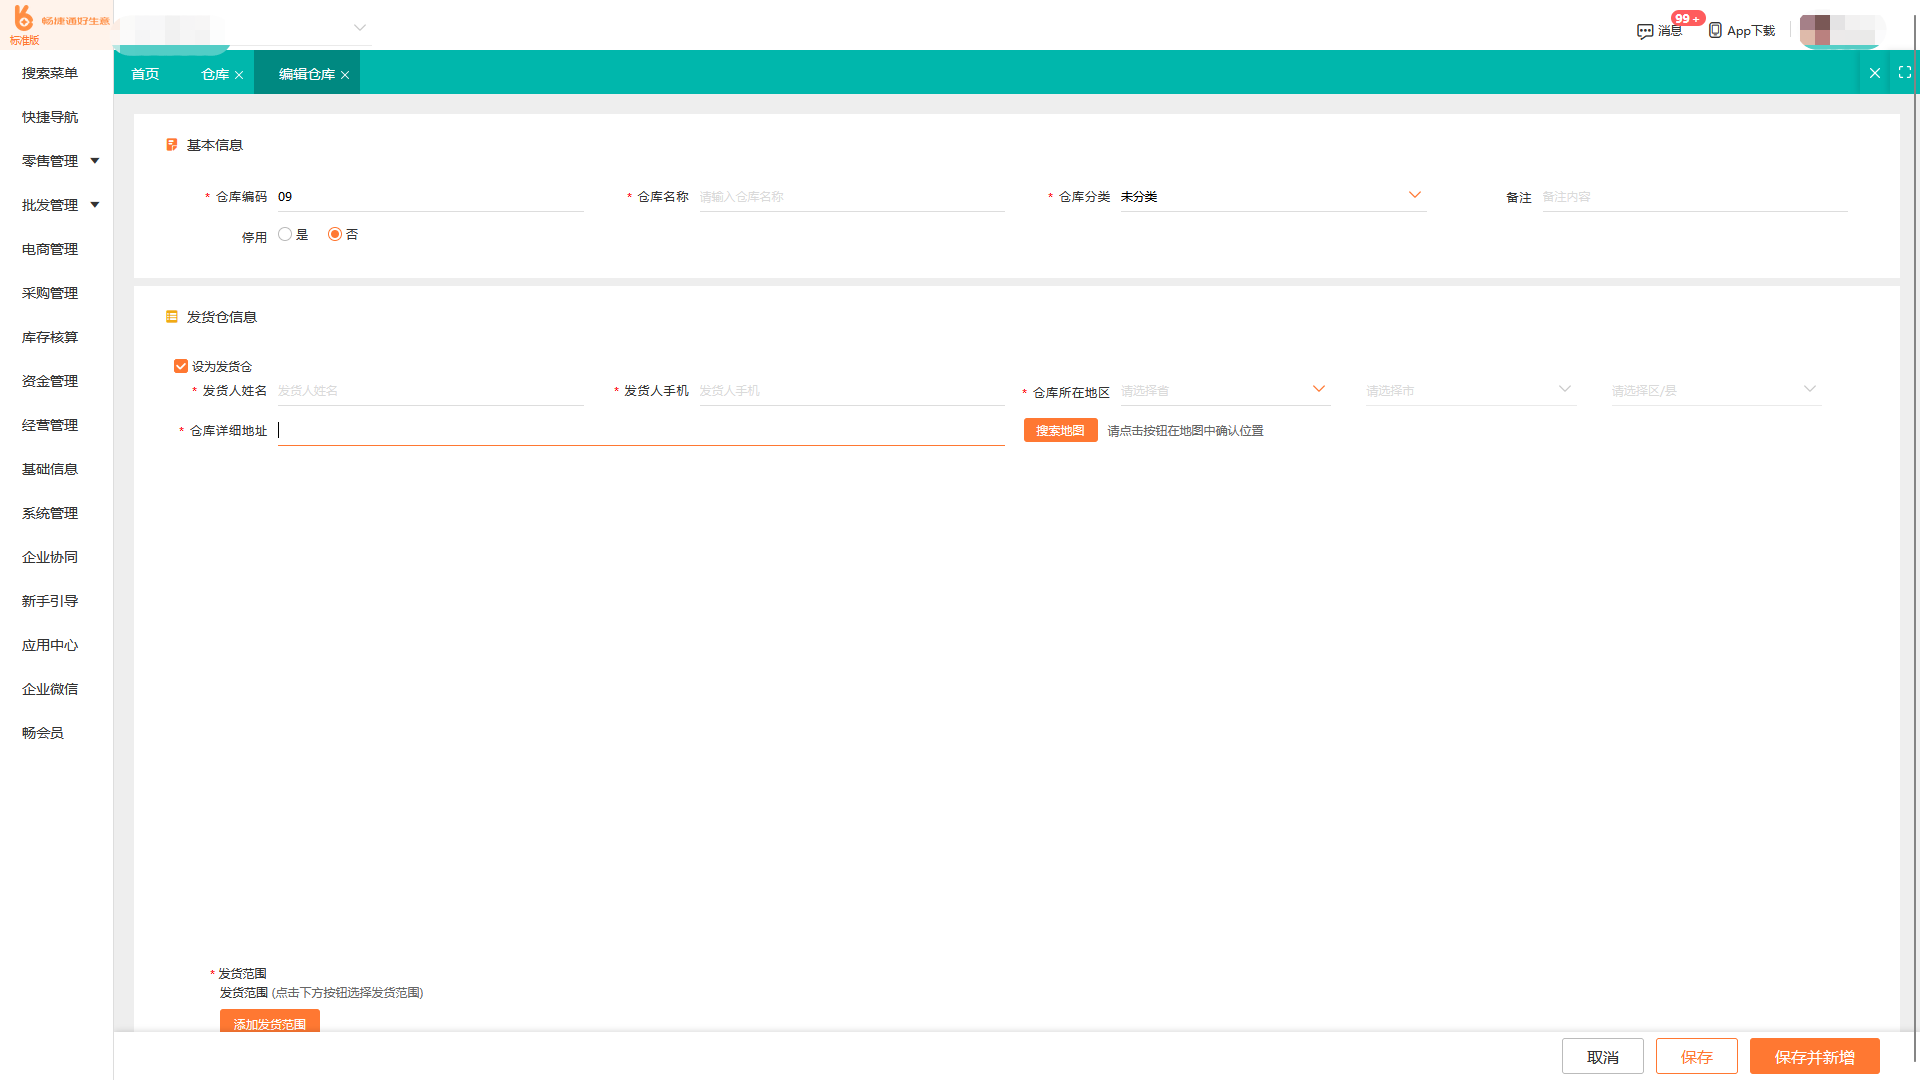
Task: Enable 停用 radio button 是
Action: pyautogui.click(x=285, y=235)
